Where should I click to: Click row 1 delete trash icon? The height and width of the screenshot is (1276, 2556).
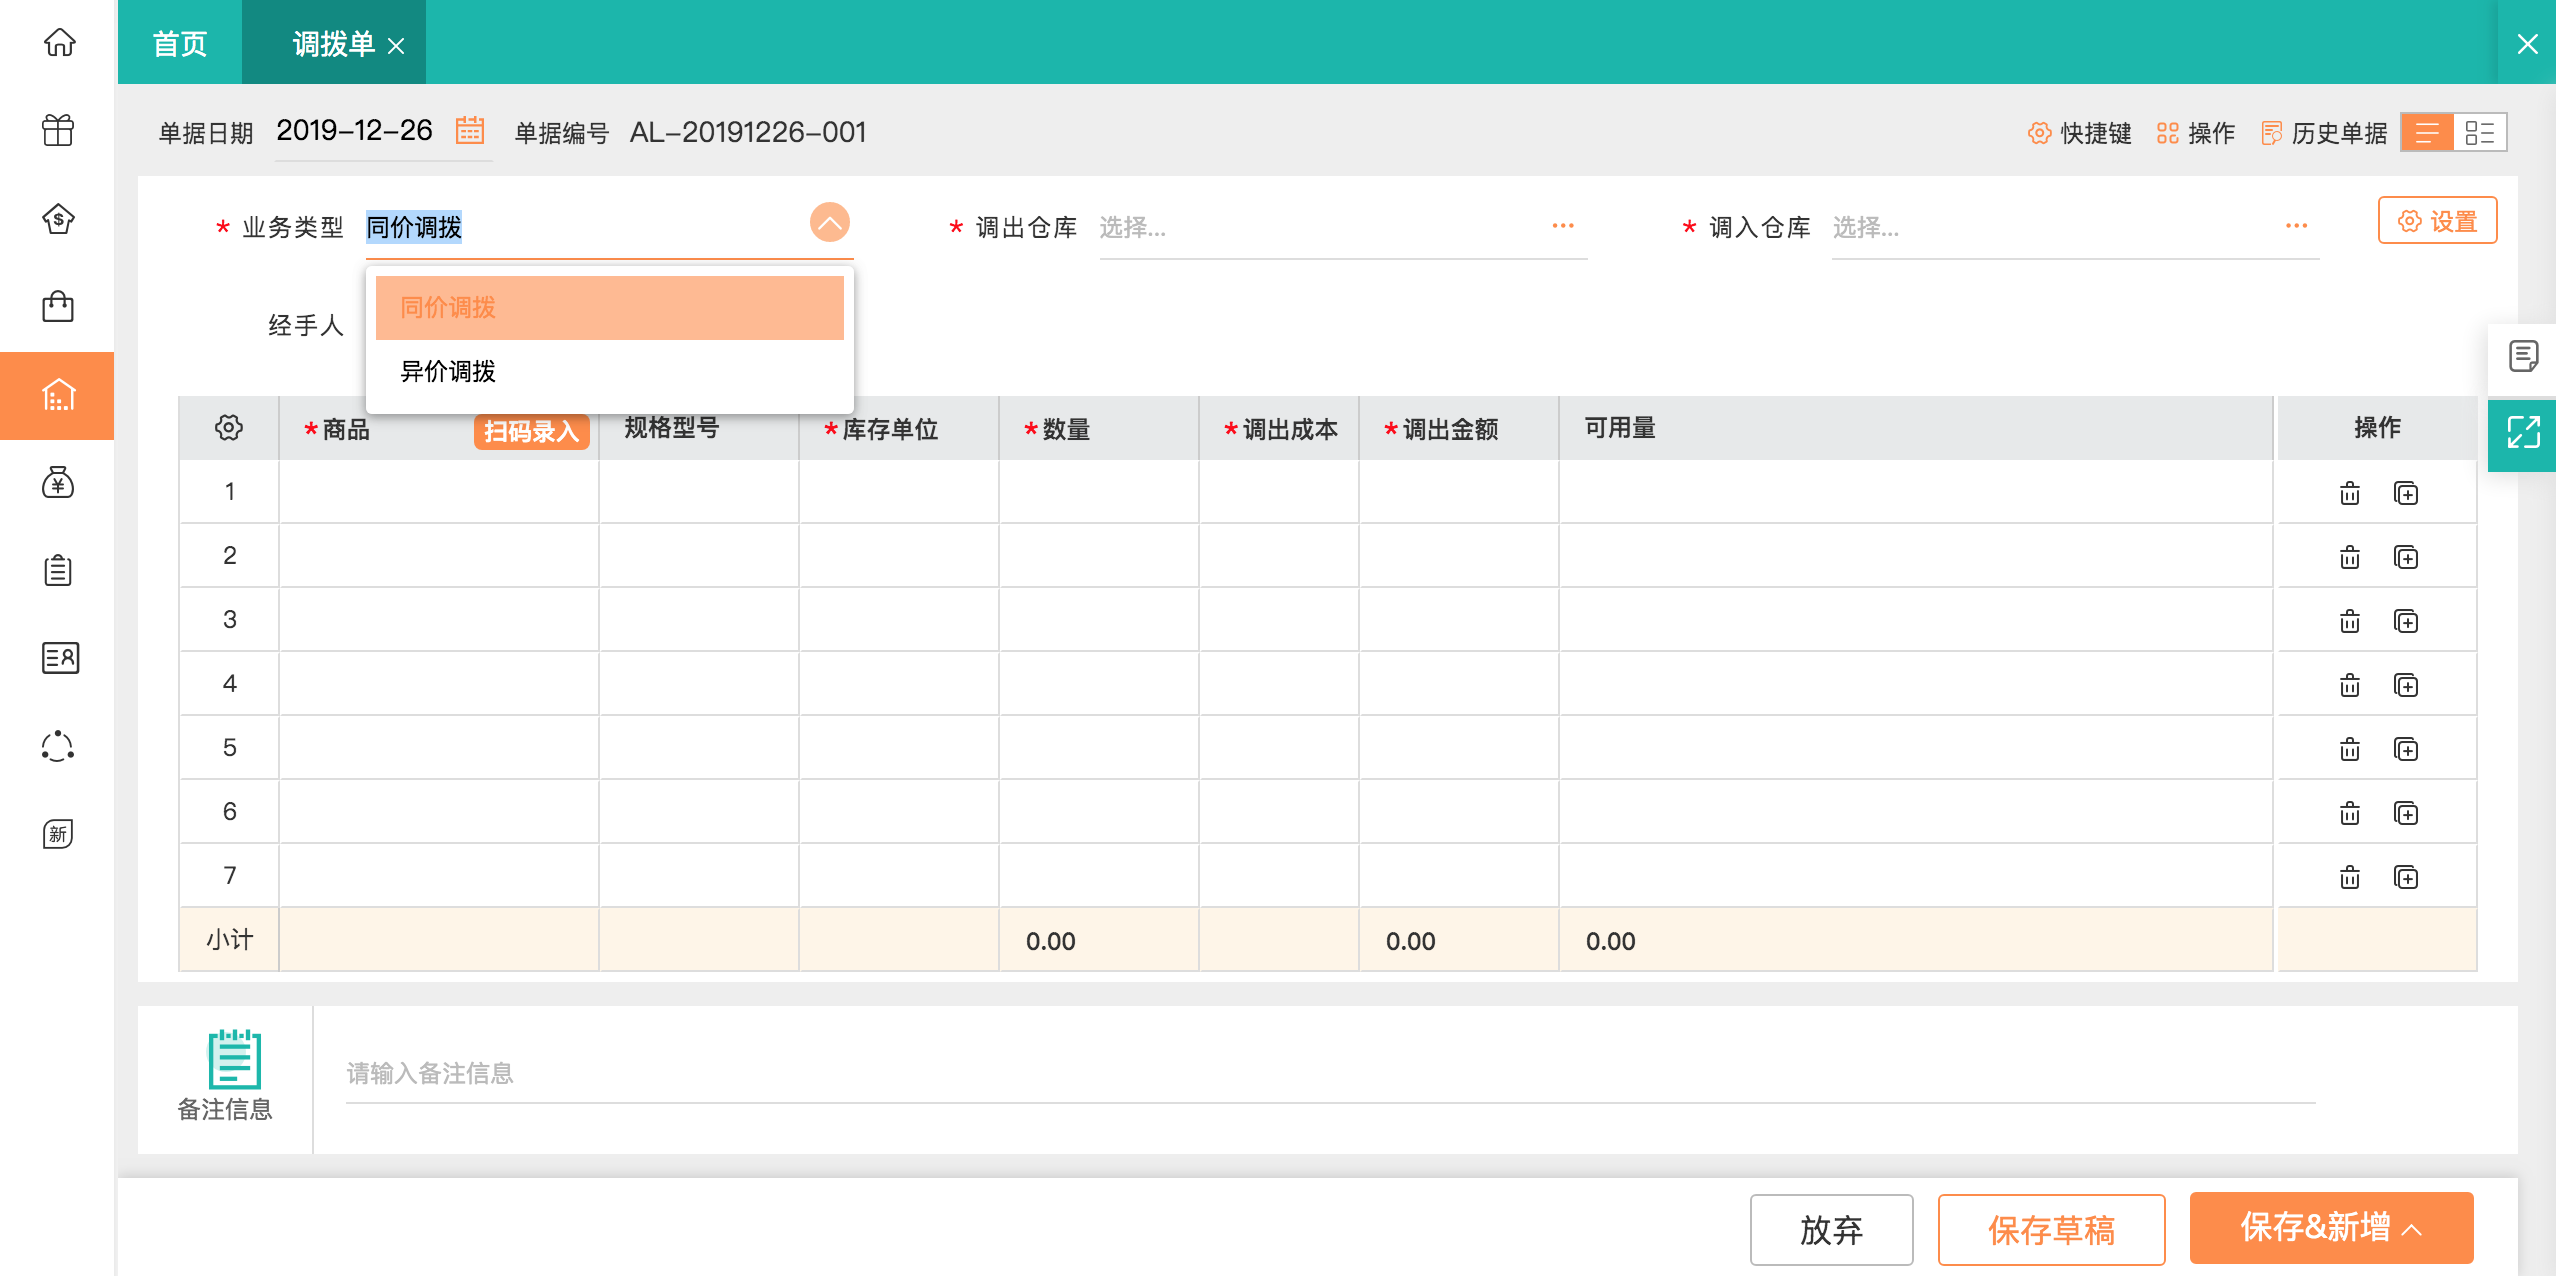[x=2349, y=492]
